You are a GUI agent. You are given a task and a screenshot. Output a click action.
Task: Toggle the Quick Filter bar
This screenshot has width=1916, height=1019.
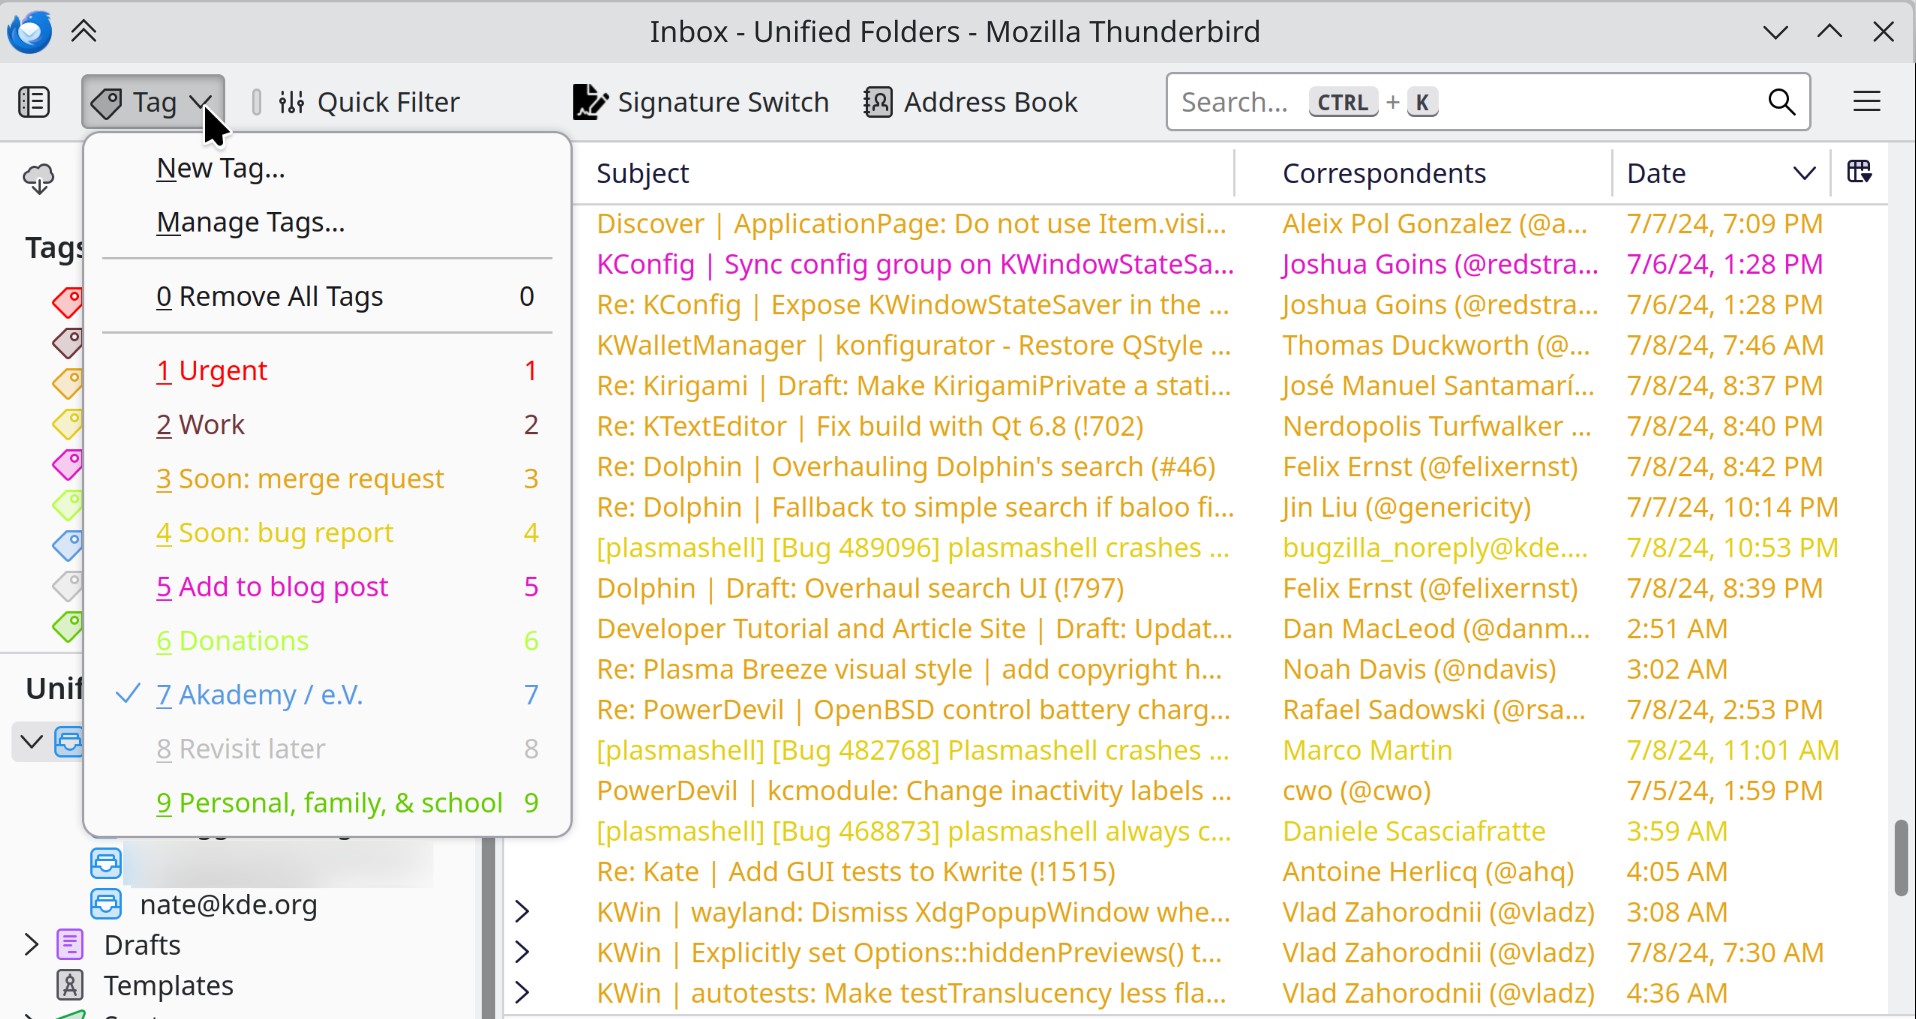369,102
